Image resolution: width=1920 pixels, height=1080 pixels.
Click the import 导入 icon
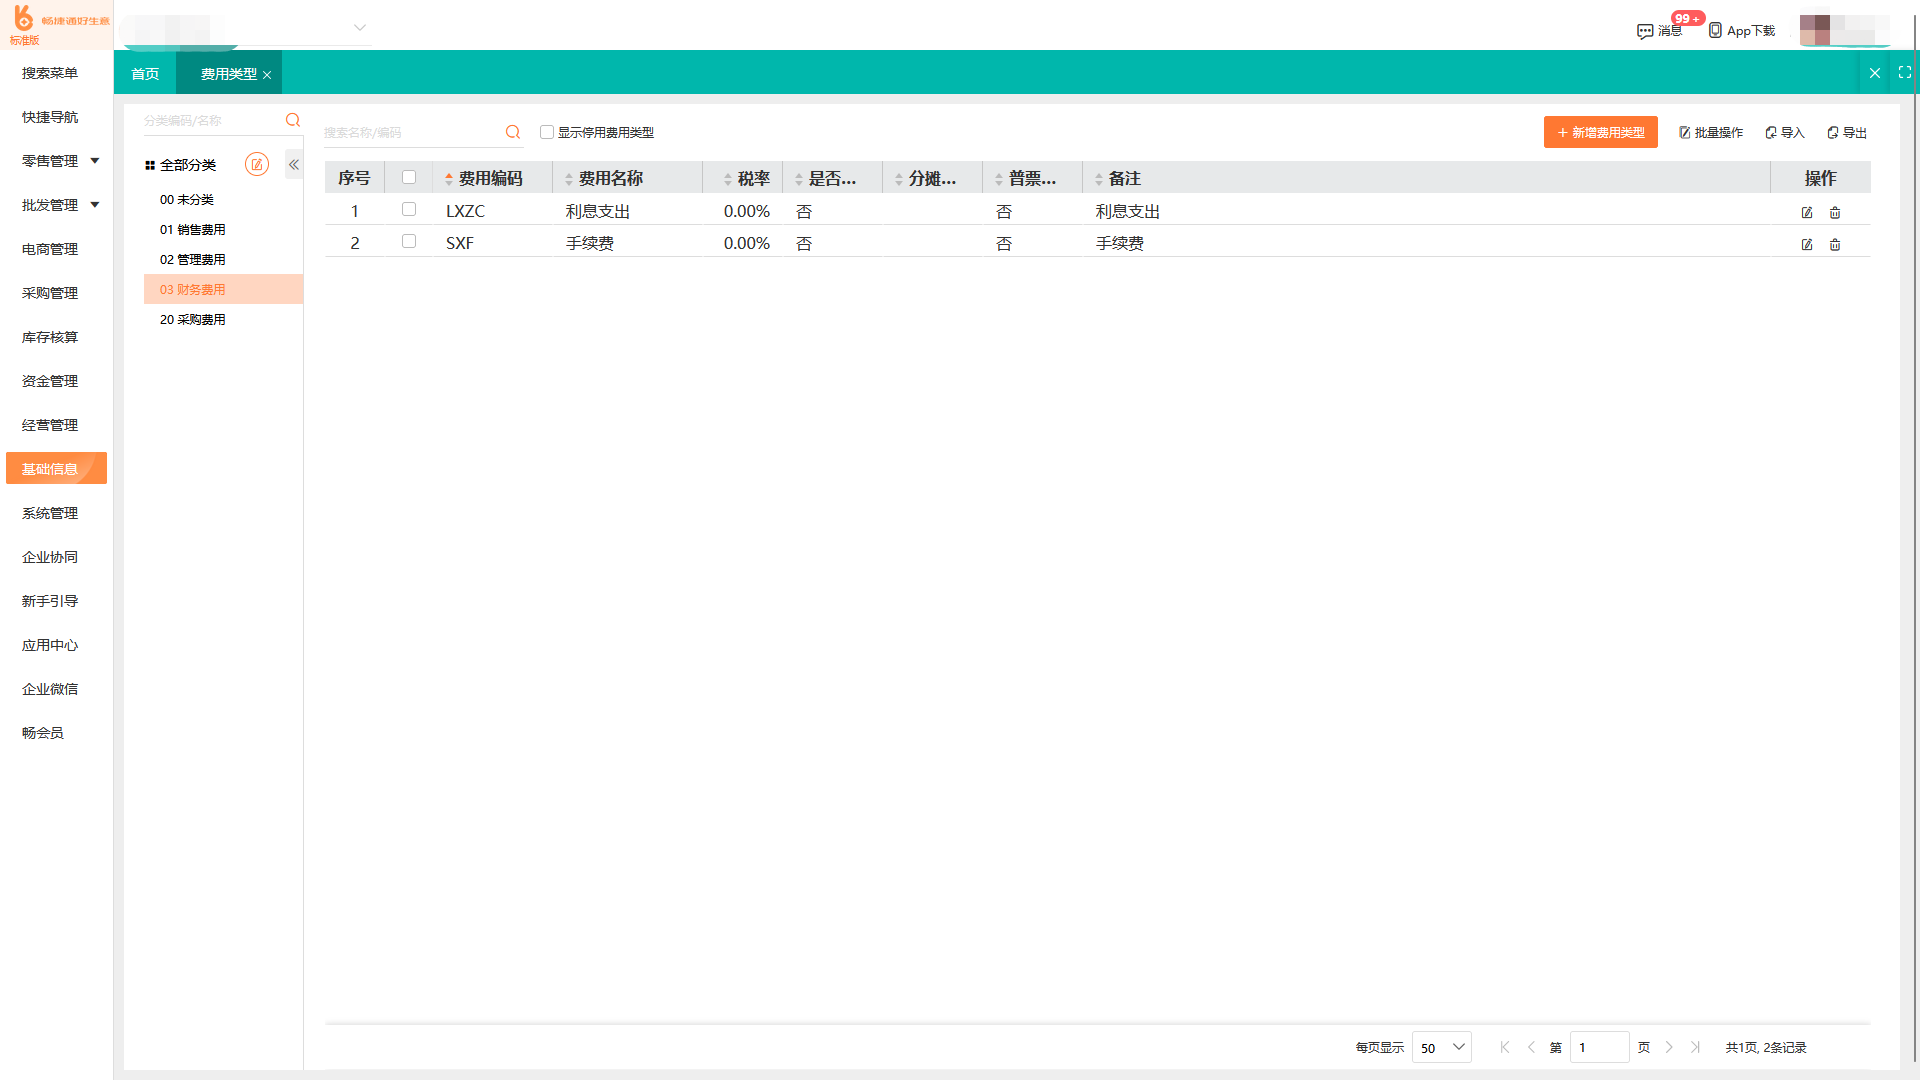1787,131
